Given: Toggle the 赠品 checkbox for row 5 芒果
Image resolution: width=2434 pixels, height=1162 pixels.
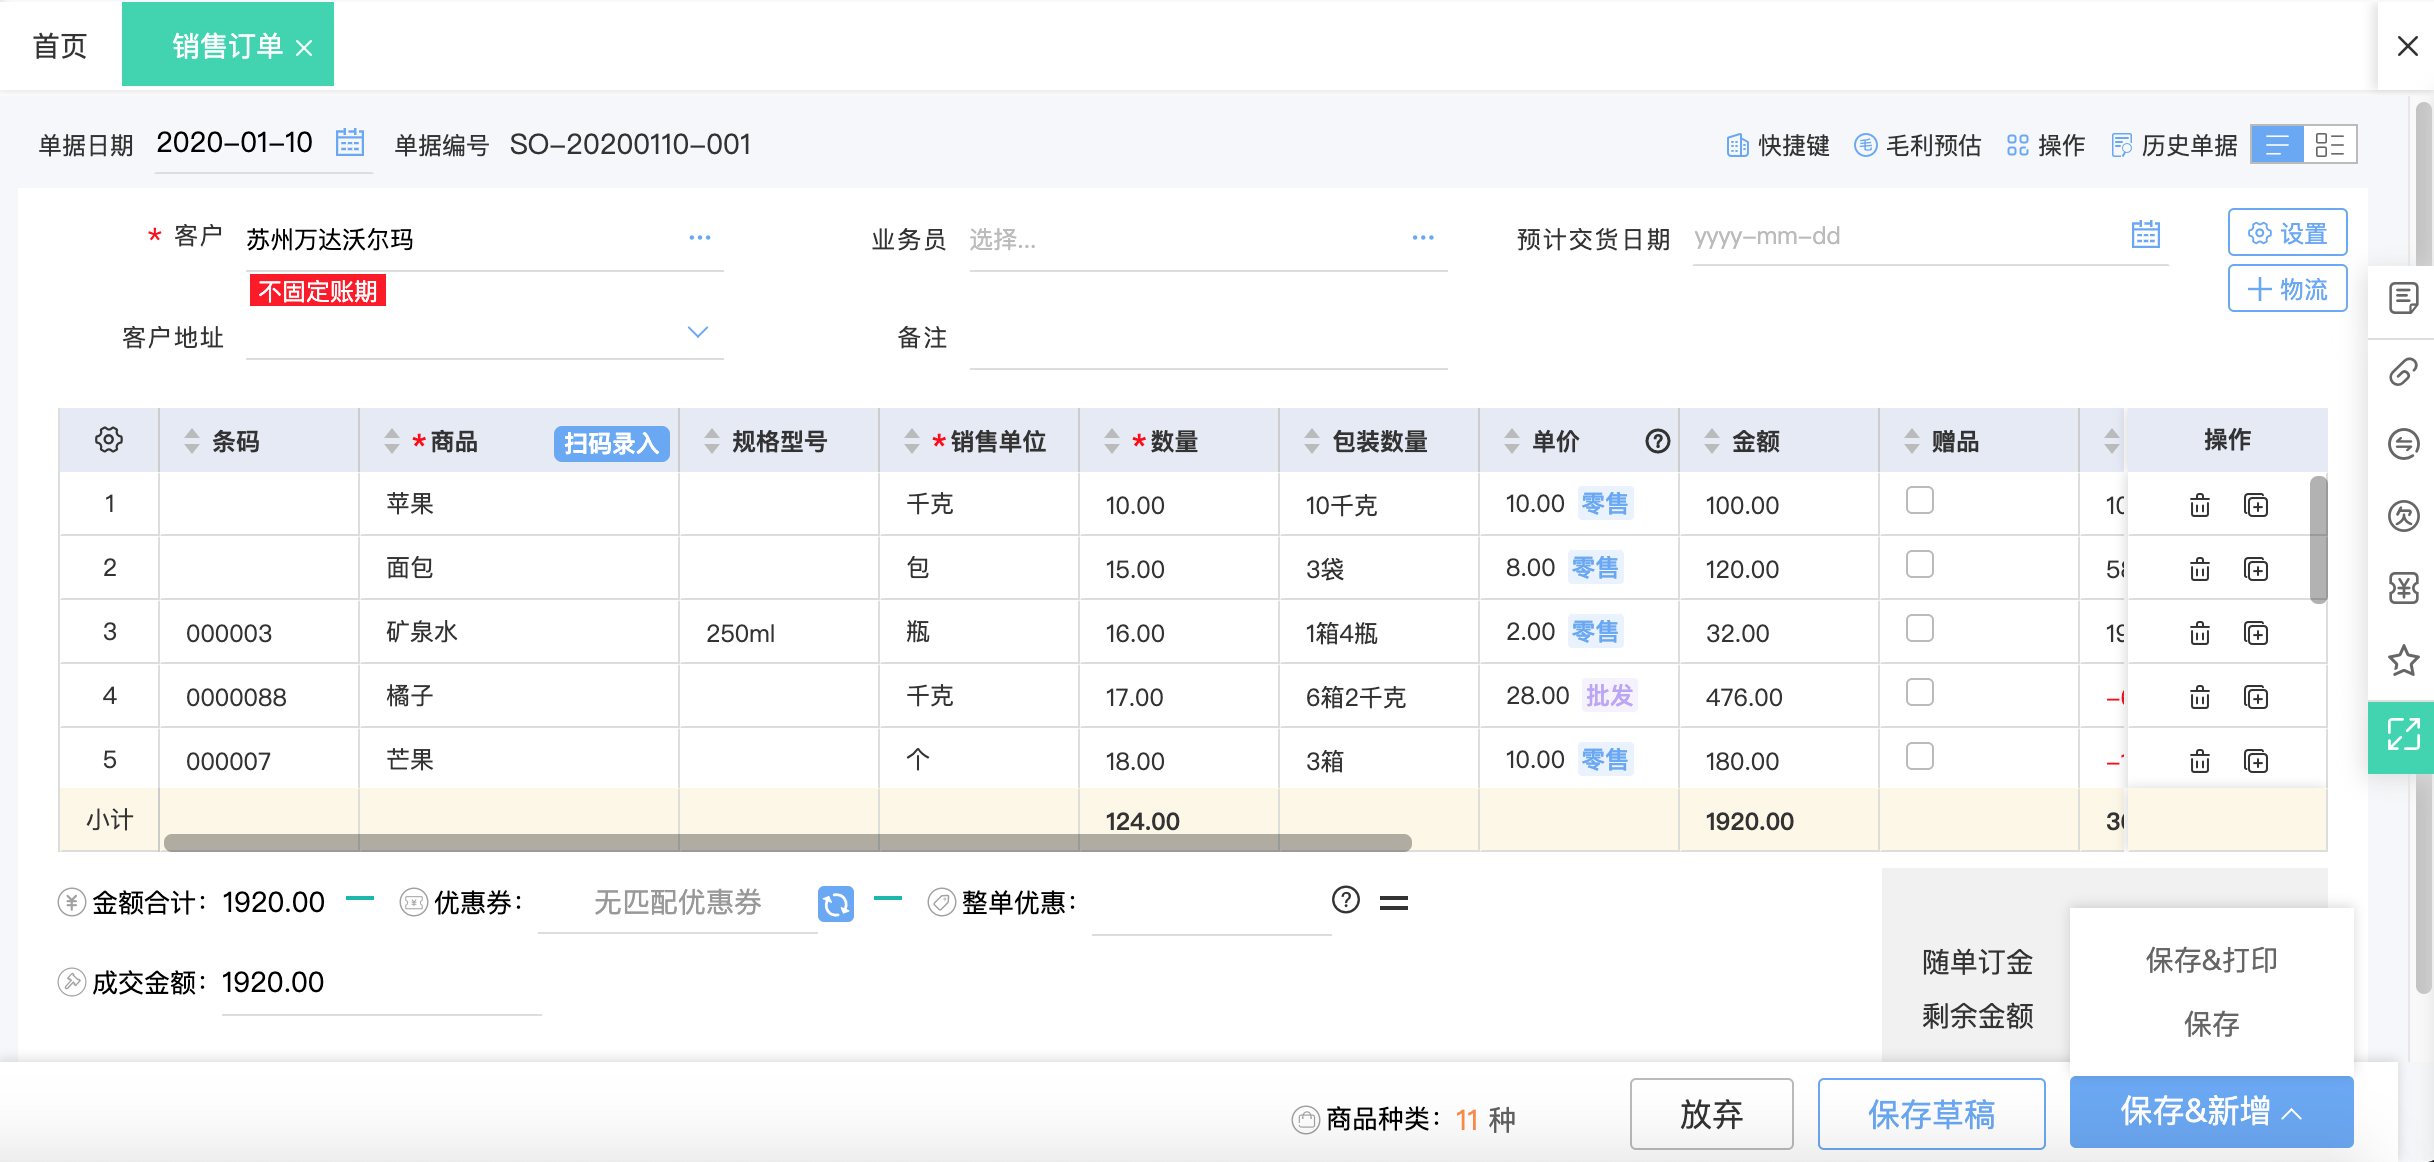Looking at the screenshot, I should click(1920, 759).
